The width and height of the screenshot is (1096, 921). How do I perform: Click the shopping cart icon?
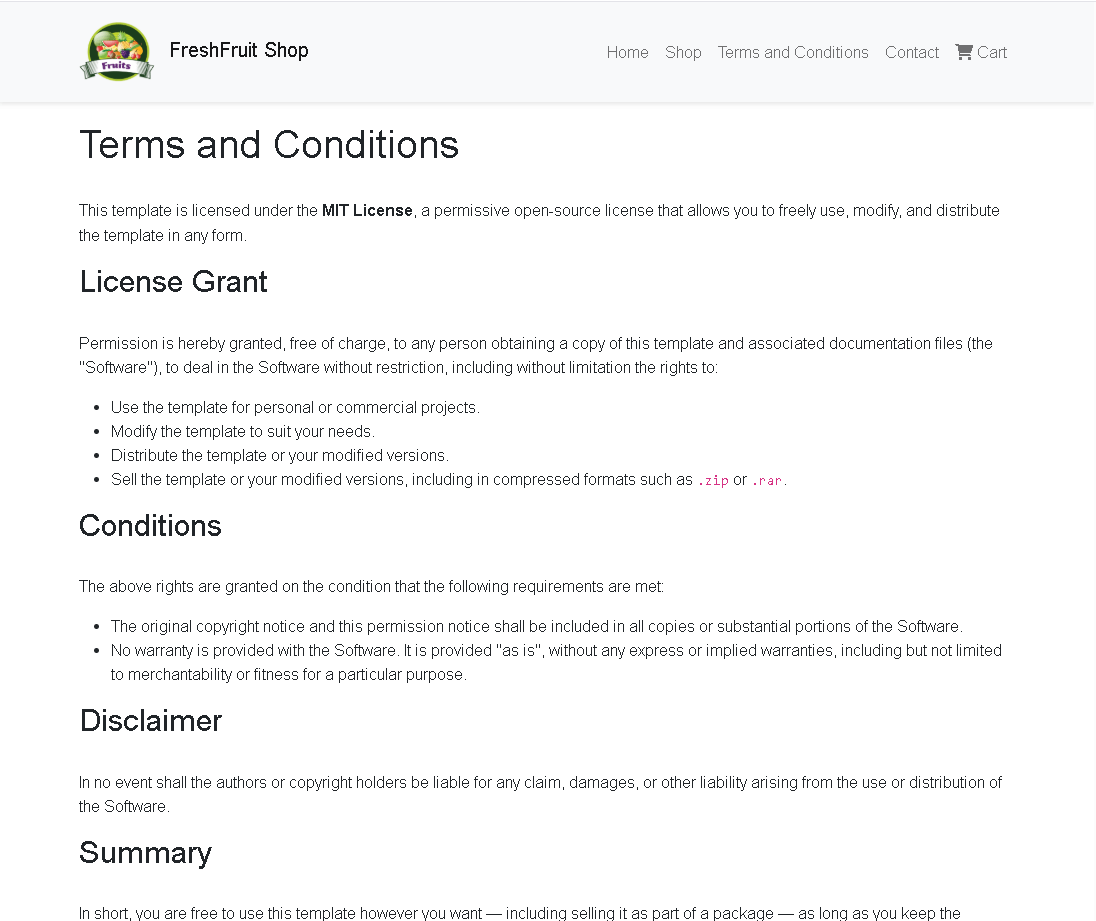pos(964,52)
